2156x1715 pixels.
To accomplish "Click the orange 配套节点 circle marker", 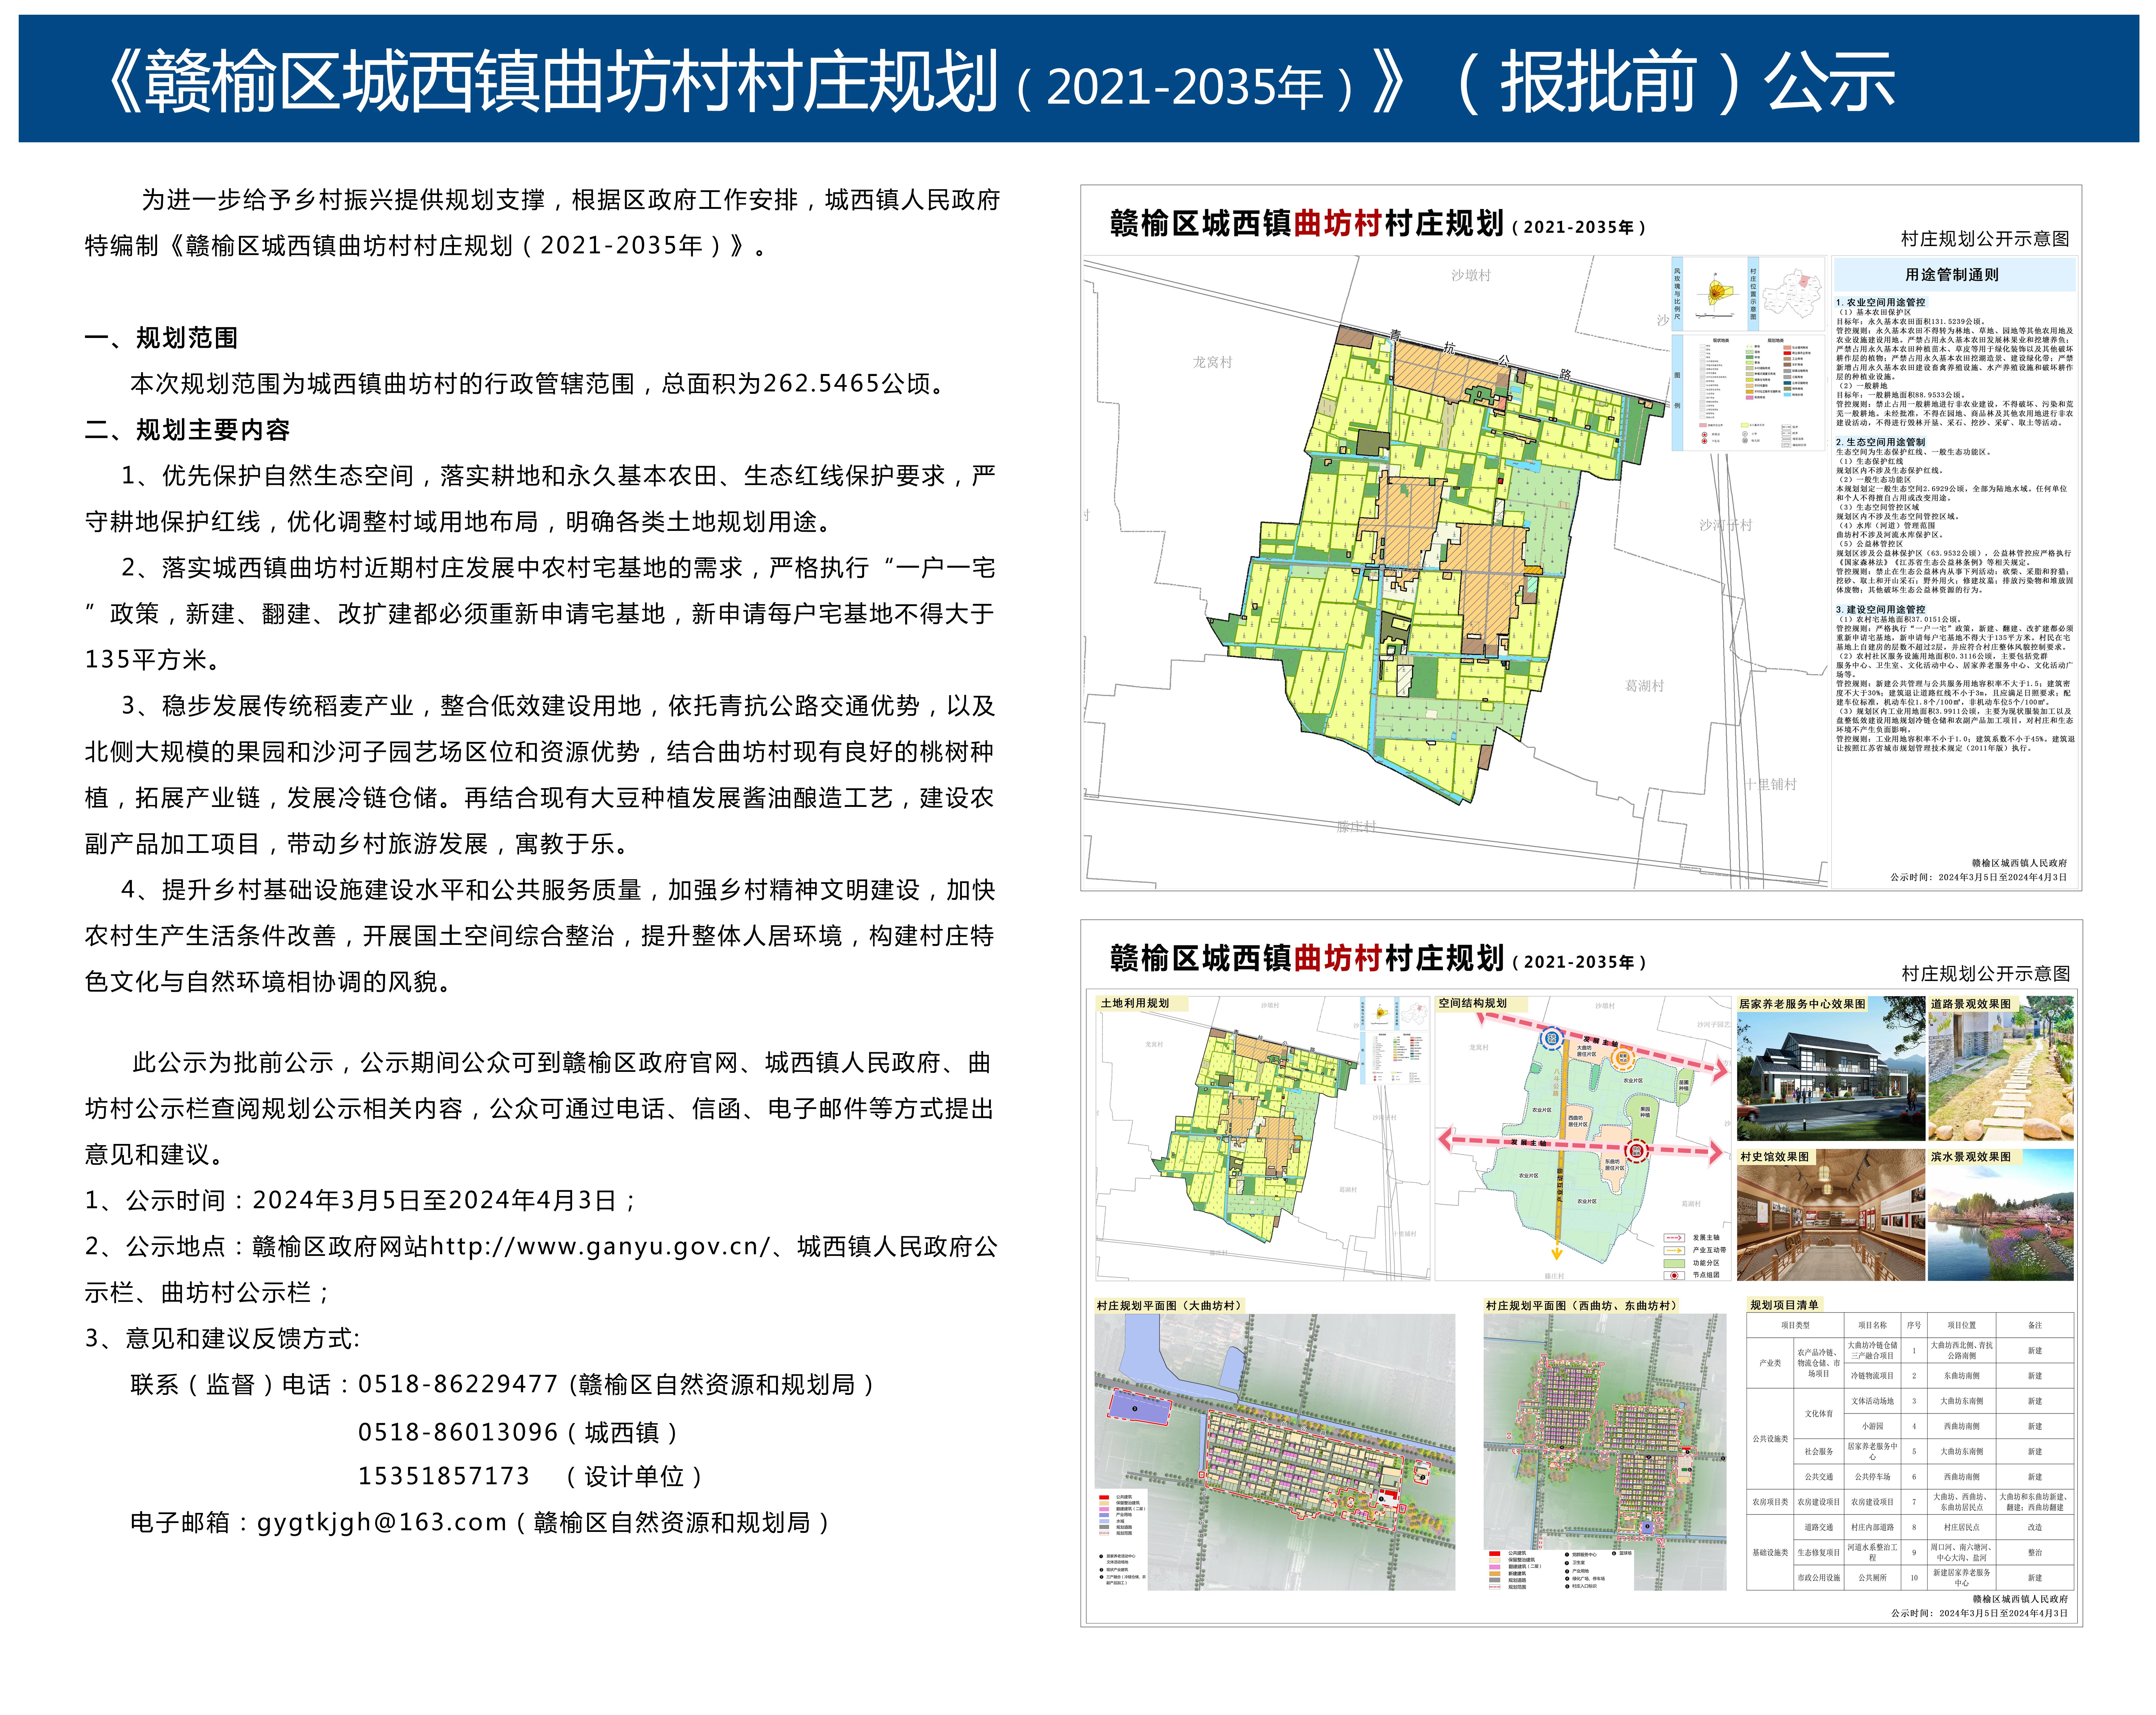I will coord(1623,1058).
